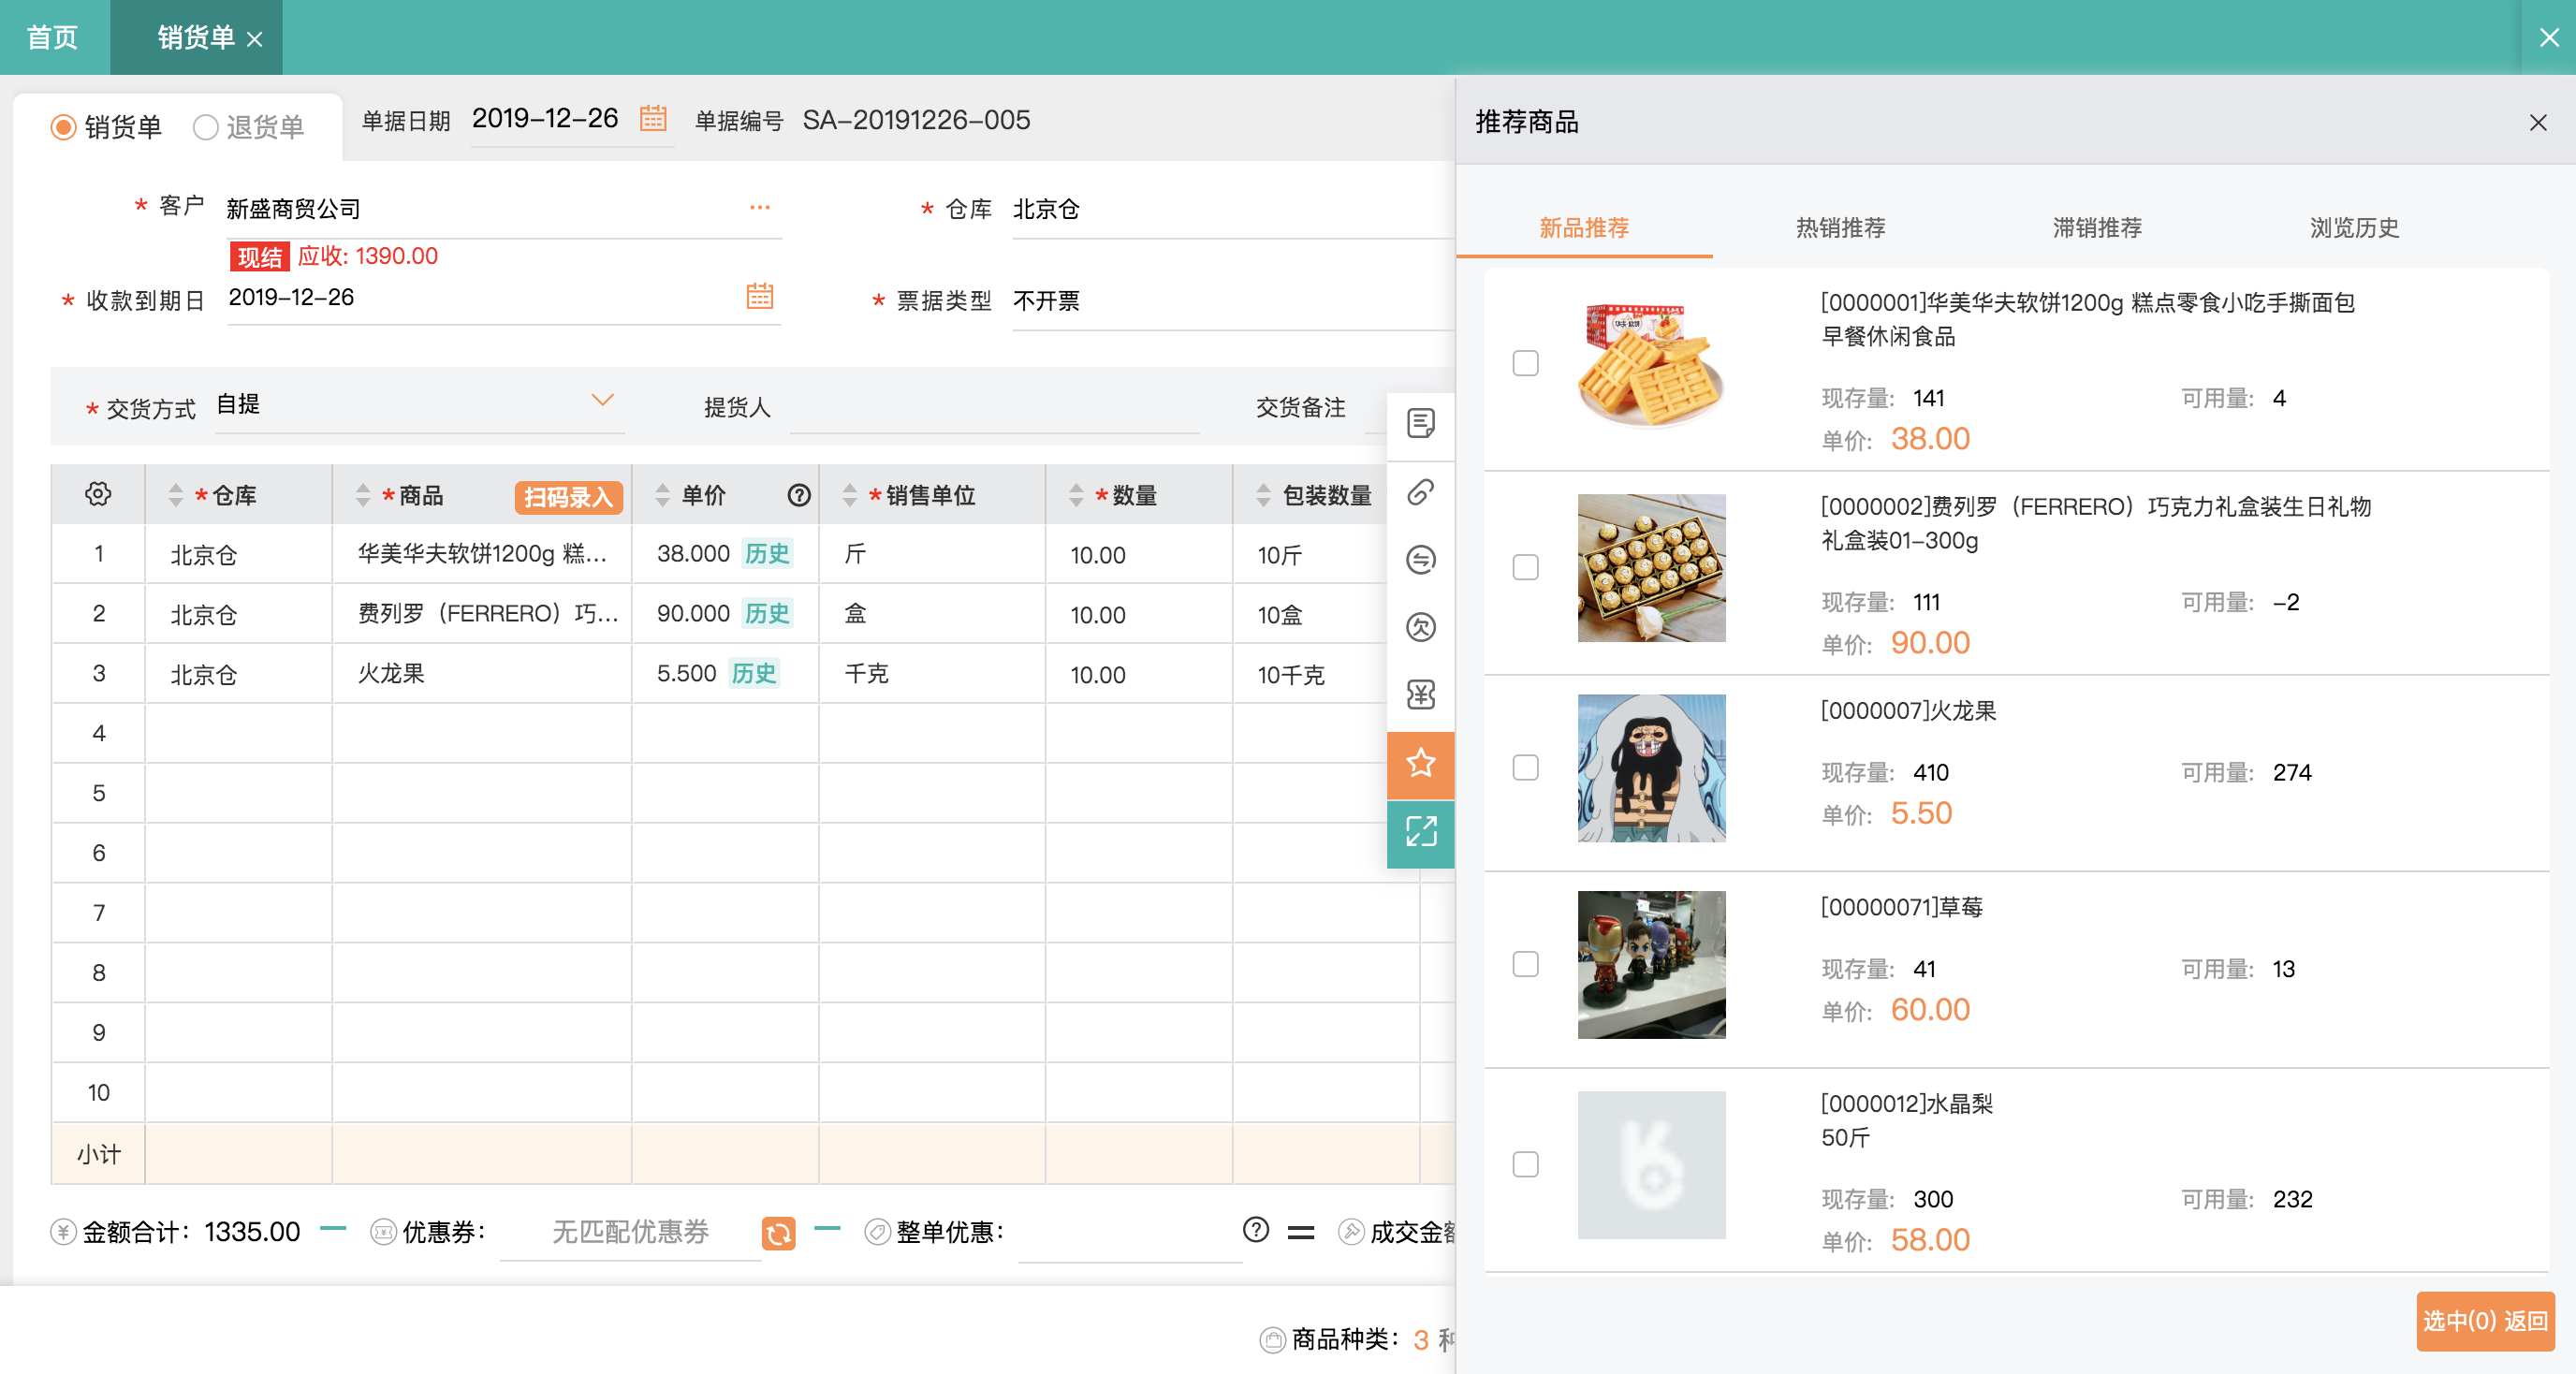The height and width of the screenshot is (1374, 2576).
Task: Expand 交货方式 dropdown selector
Action: 605,405
